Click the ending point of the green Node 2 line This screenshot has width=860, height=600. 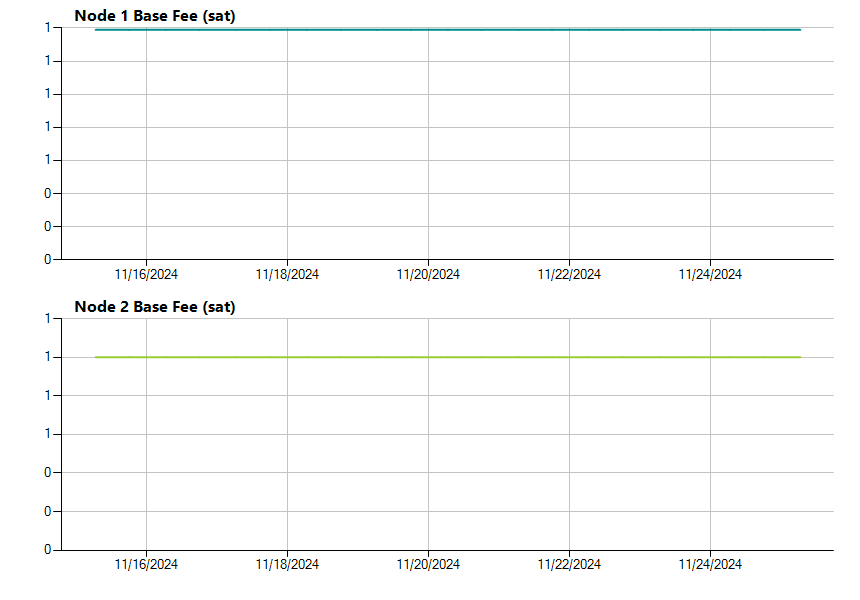point(800,357)
